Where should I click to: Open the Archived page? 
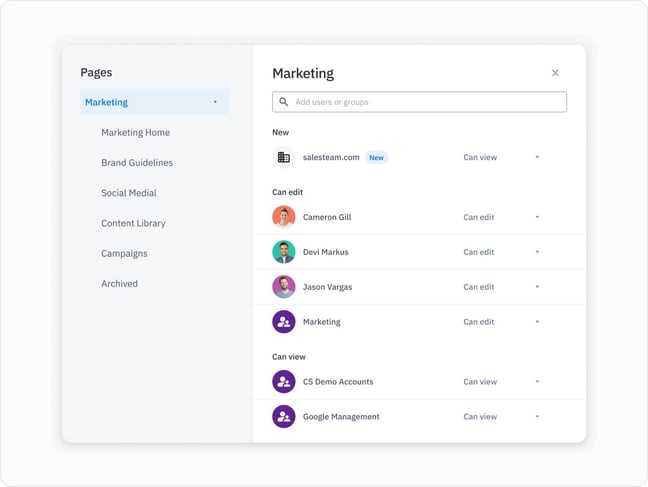[x=119, y=284]
